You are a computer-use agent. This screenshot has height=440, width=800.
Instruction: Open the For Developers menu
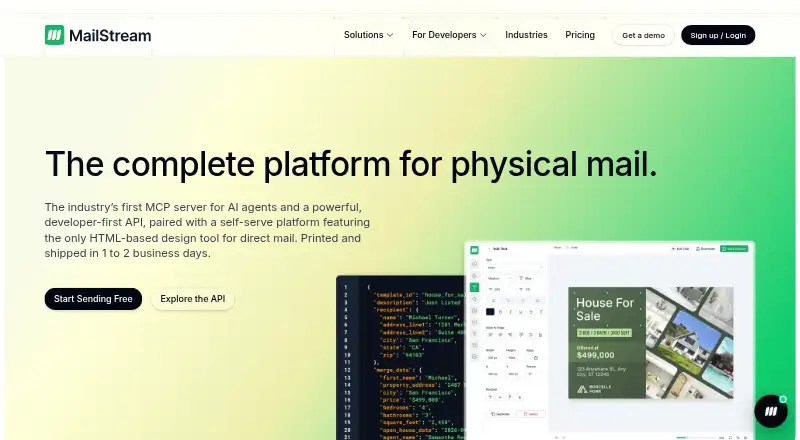pos(449,35)
